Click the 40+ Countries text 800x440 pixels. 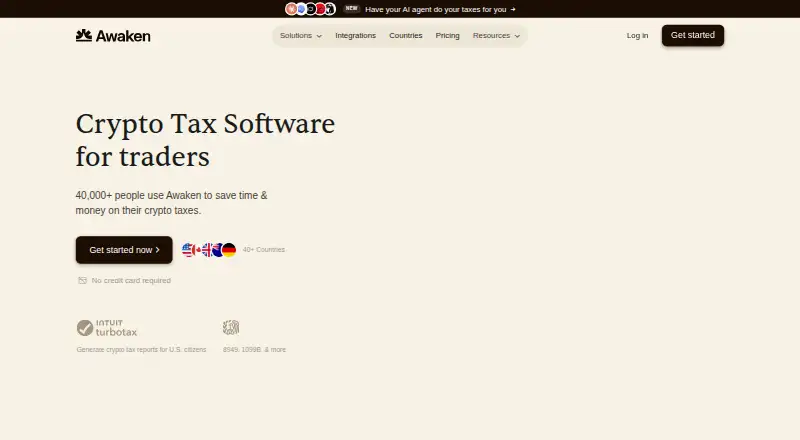(x=264, y=250)
